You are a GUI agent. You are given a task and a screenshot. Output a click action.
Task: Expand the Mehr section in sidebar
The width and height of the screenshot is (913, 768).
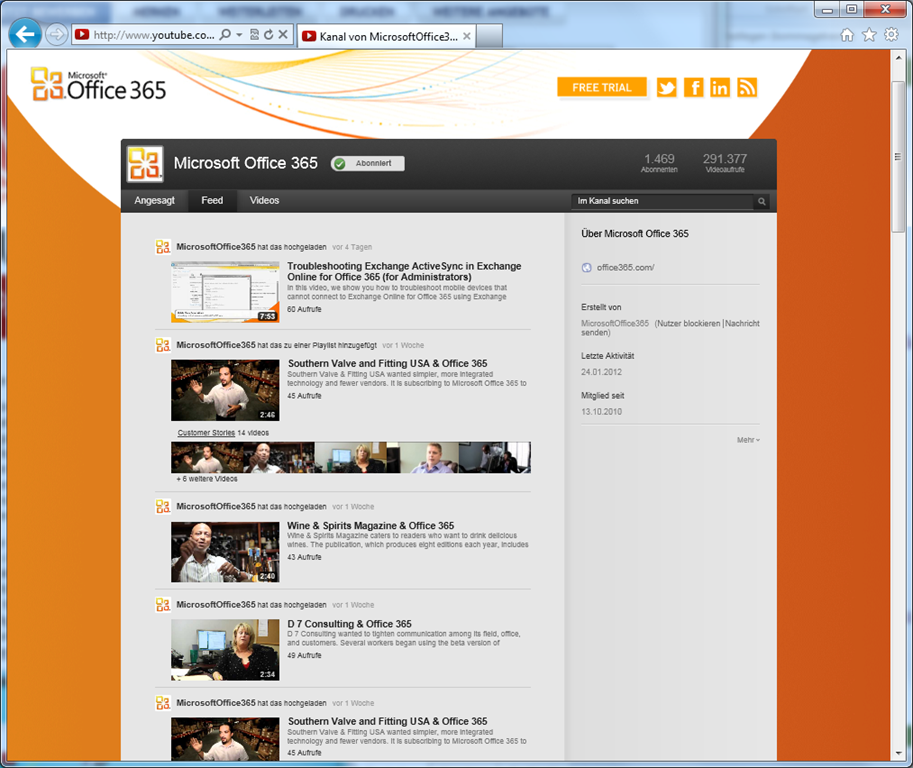tap(748, 440)
